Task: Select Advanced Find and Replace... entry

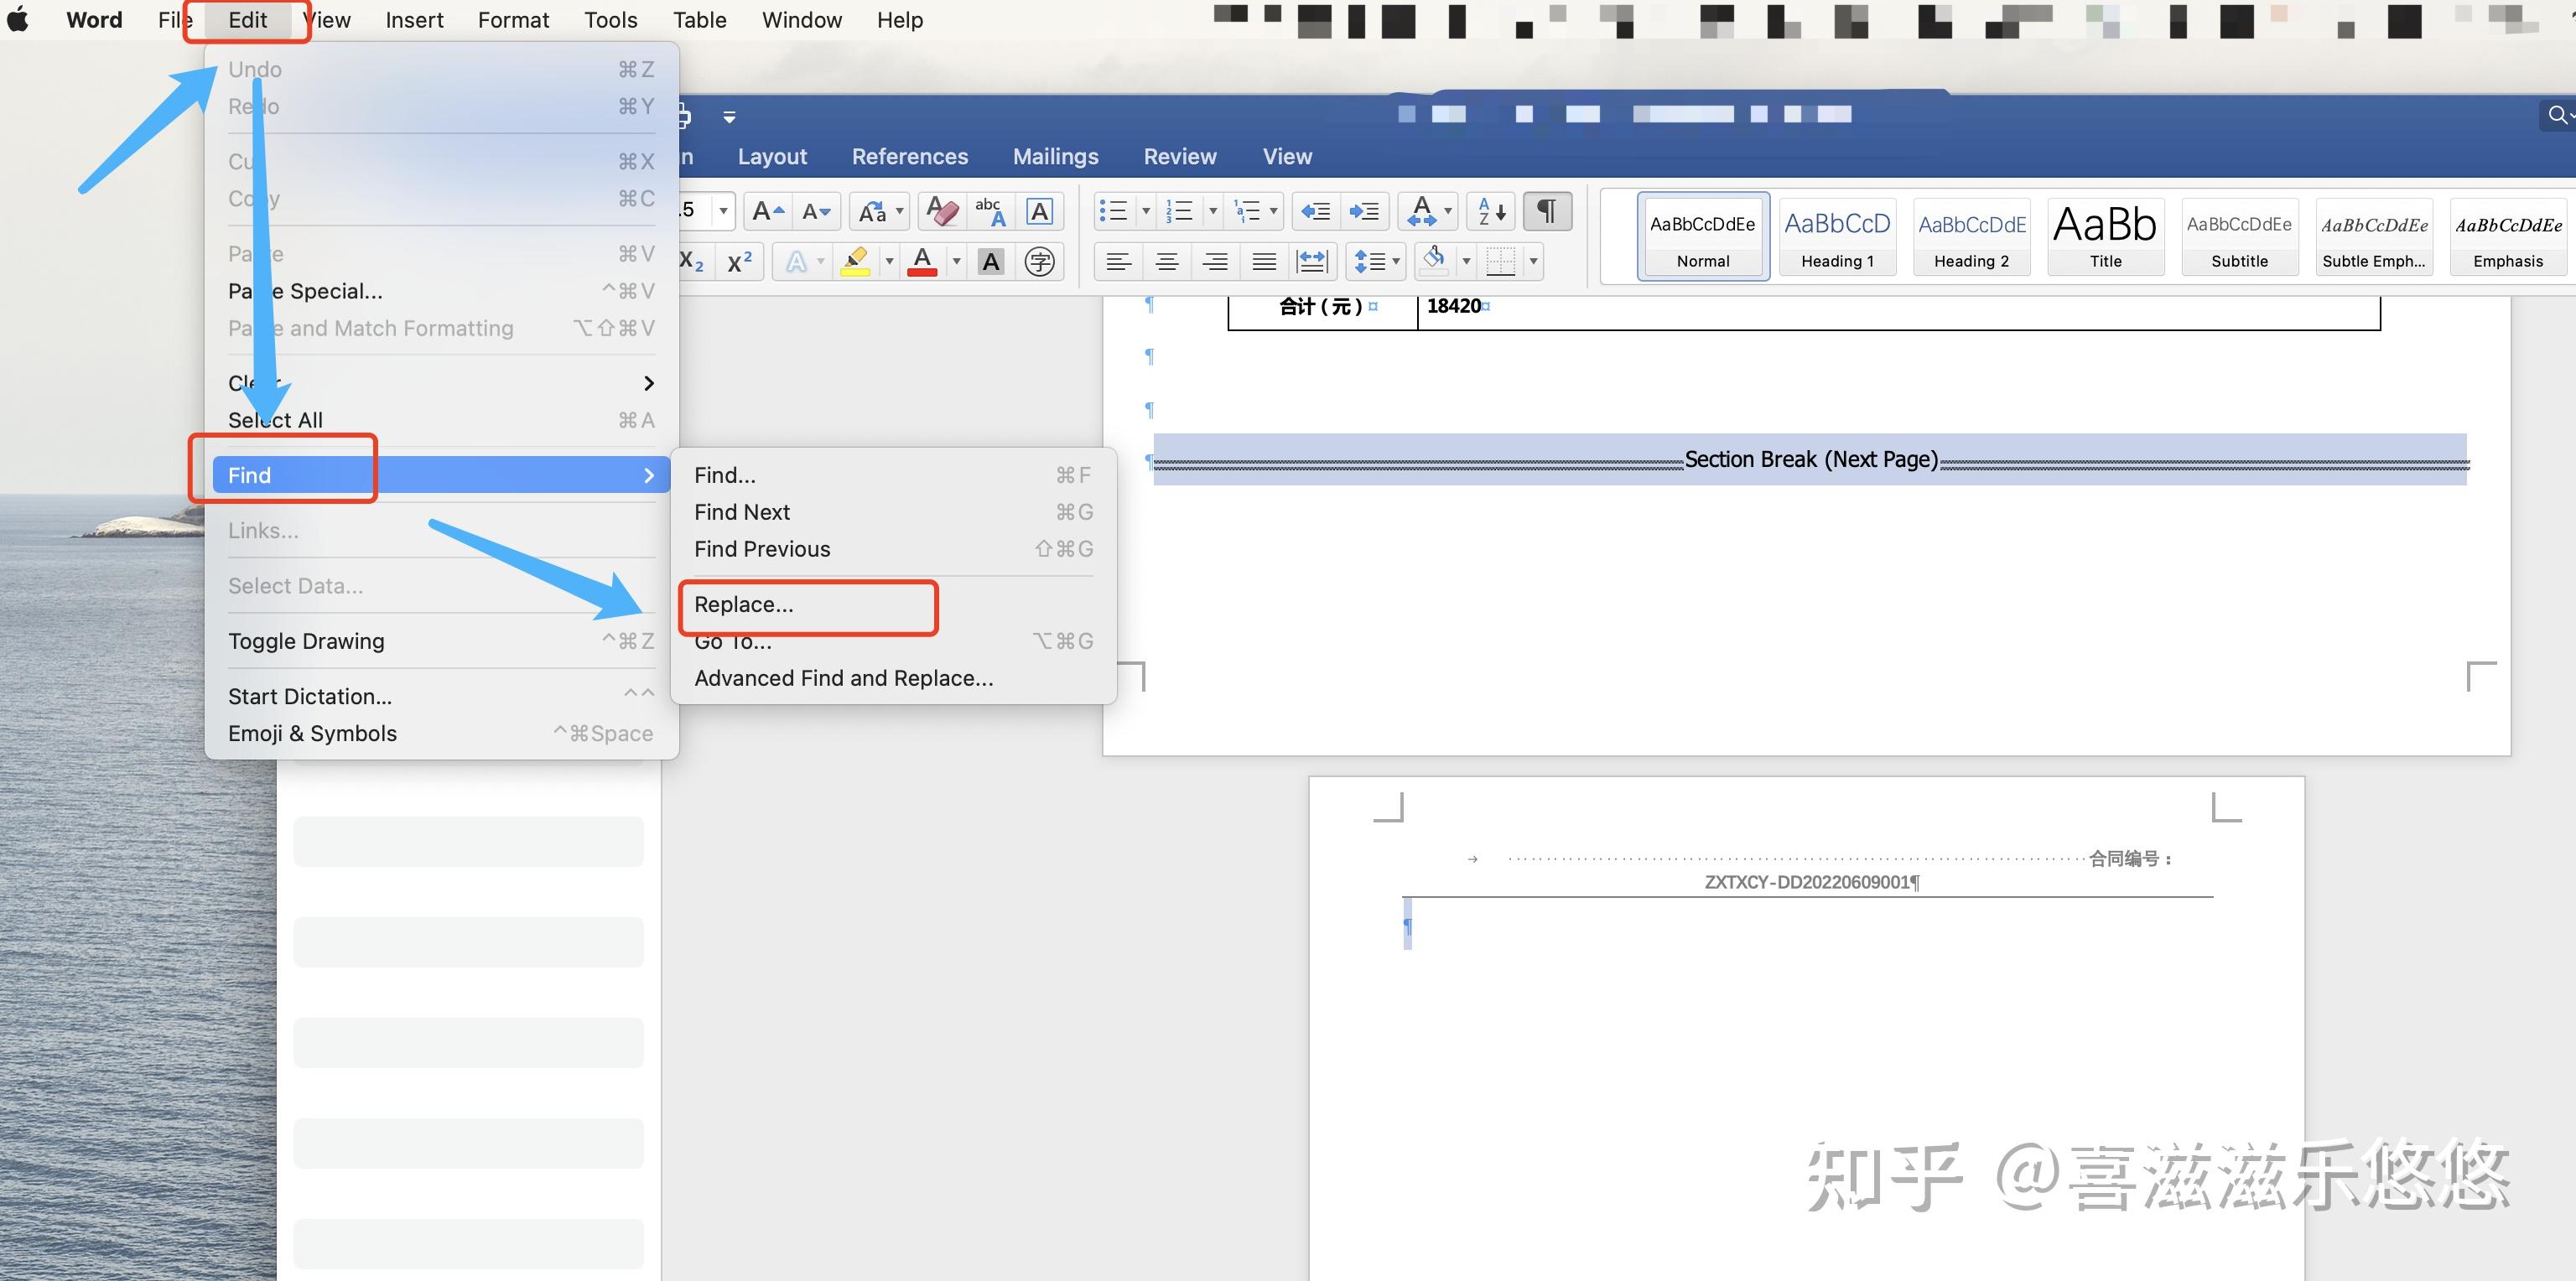Action: [843, 678]
